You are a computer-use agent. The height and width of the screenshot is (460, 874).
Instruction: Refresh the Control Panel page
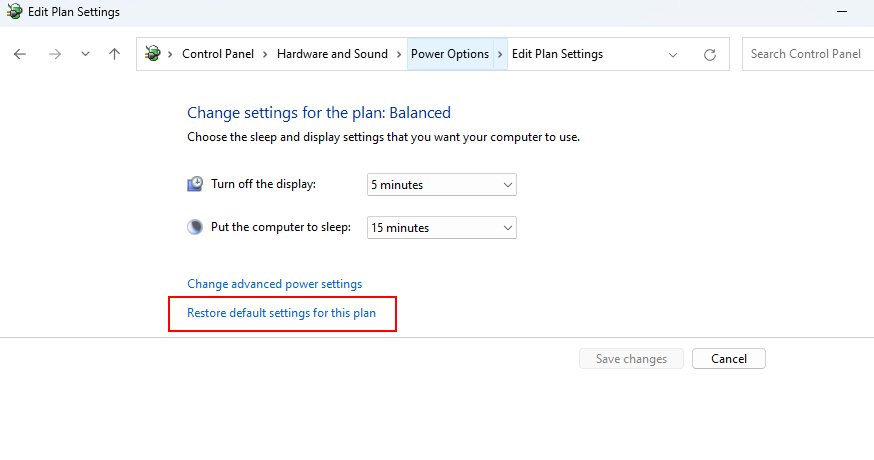pos(710,55)
